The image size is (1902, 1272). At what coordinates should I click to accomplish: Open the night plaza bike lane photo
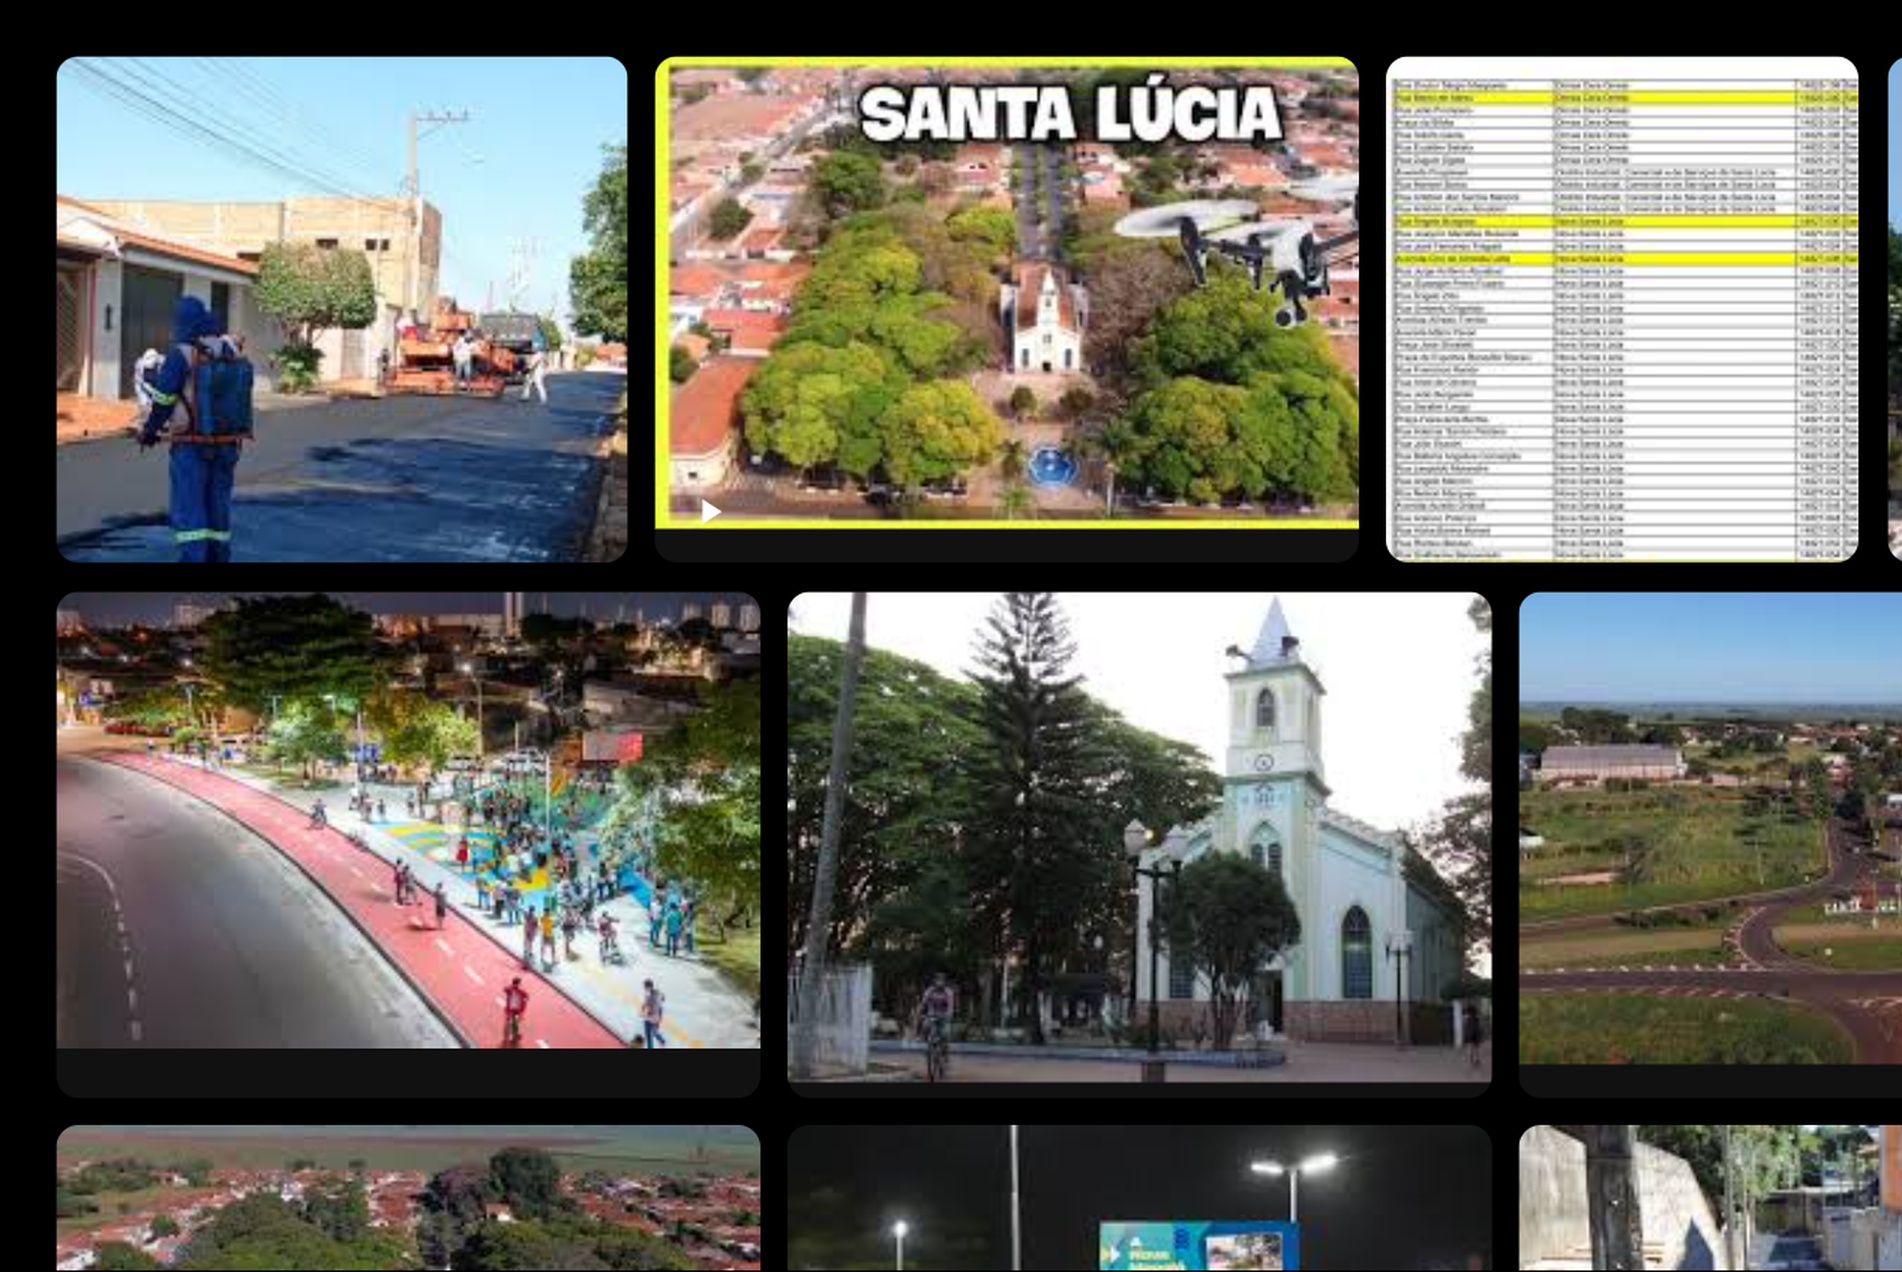point(408,820)
